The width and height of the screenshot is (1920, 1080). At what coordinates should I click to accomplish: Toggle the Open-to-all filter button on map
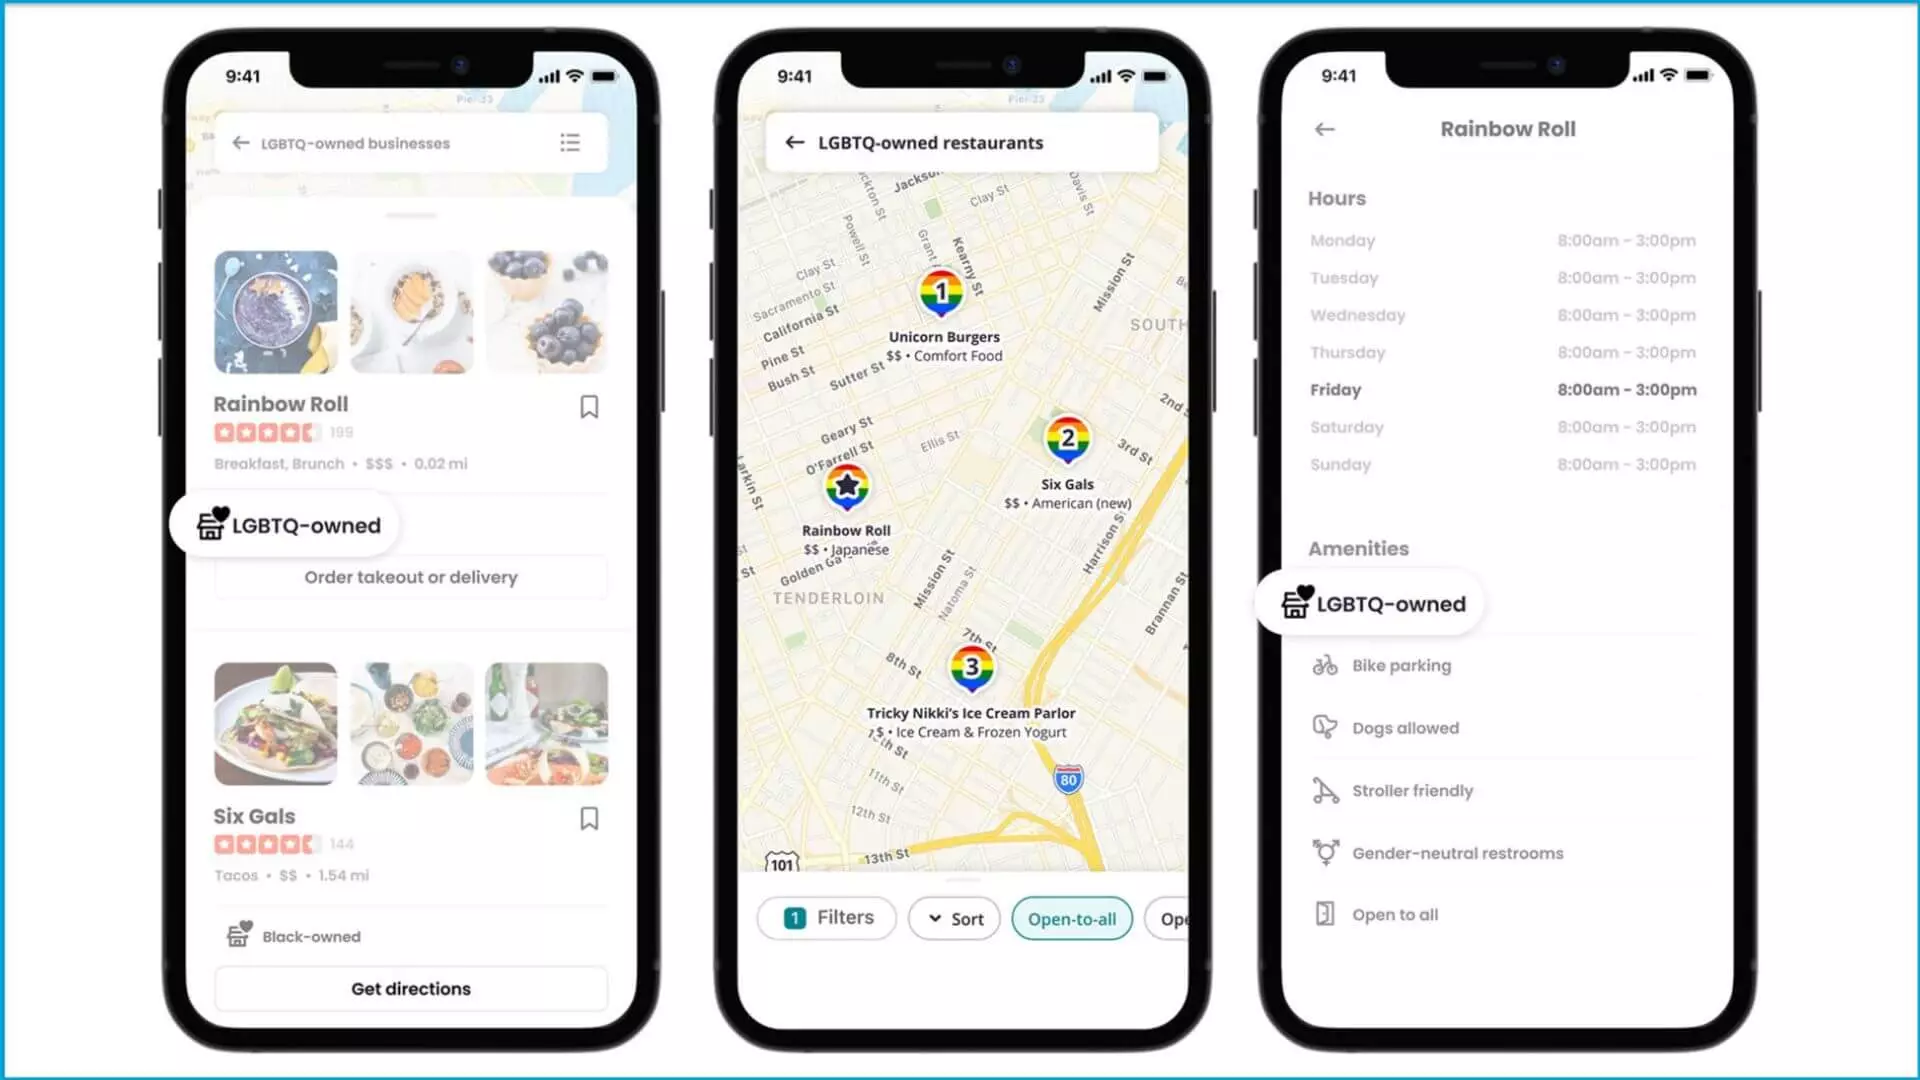click(x=1071, y=918)
